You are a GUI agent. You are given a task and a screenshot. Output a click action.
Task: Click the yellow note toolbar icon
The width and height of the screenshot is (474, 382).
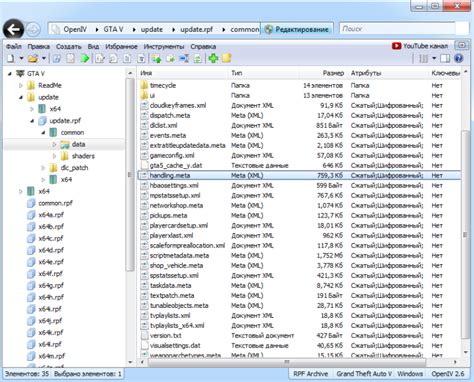pyautogui.click(x=227, y=59)
